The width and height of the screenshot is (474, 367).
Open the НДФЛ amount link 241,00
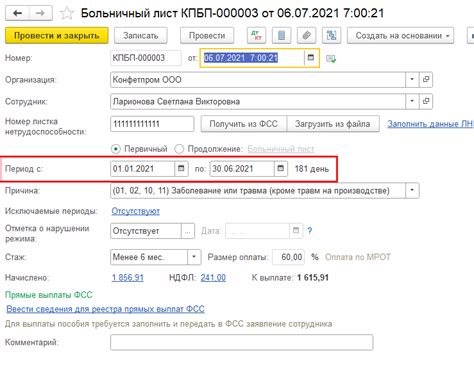point(213,278)
